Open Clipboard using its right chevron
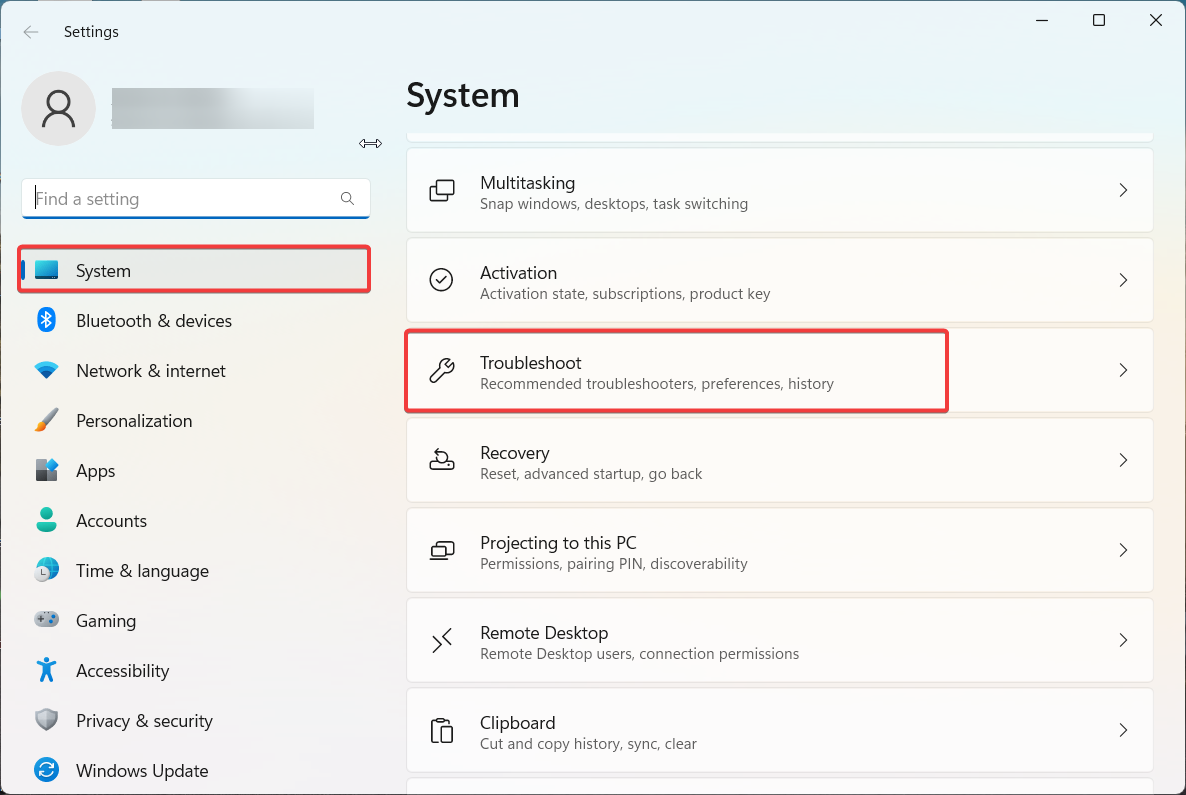Screen dimensions: 1186x795 (1123, 730)
